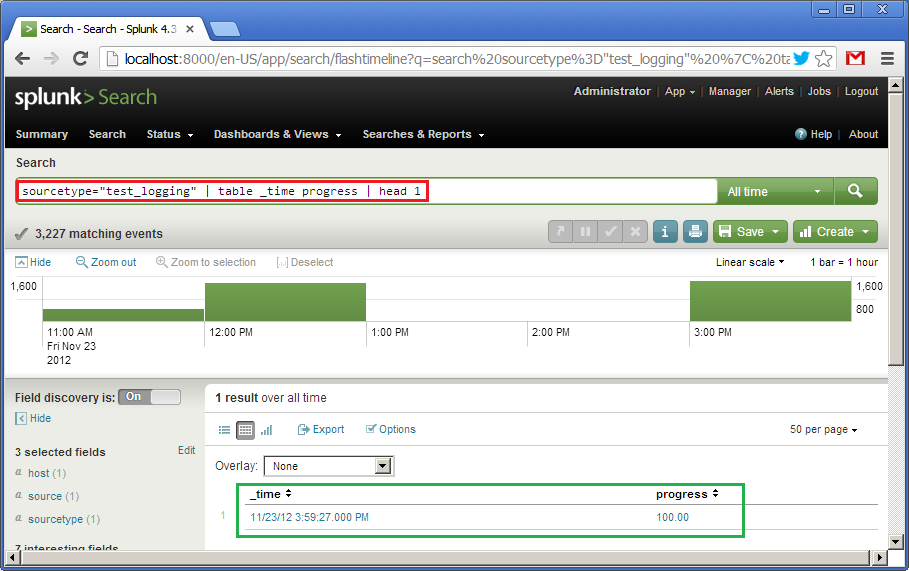Screen dimensions: 909x571
Task: Click the Export link
Action: click(x=321, y=429)
